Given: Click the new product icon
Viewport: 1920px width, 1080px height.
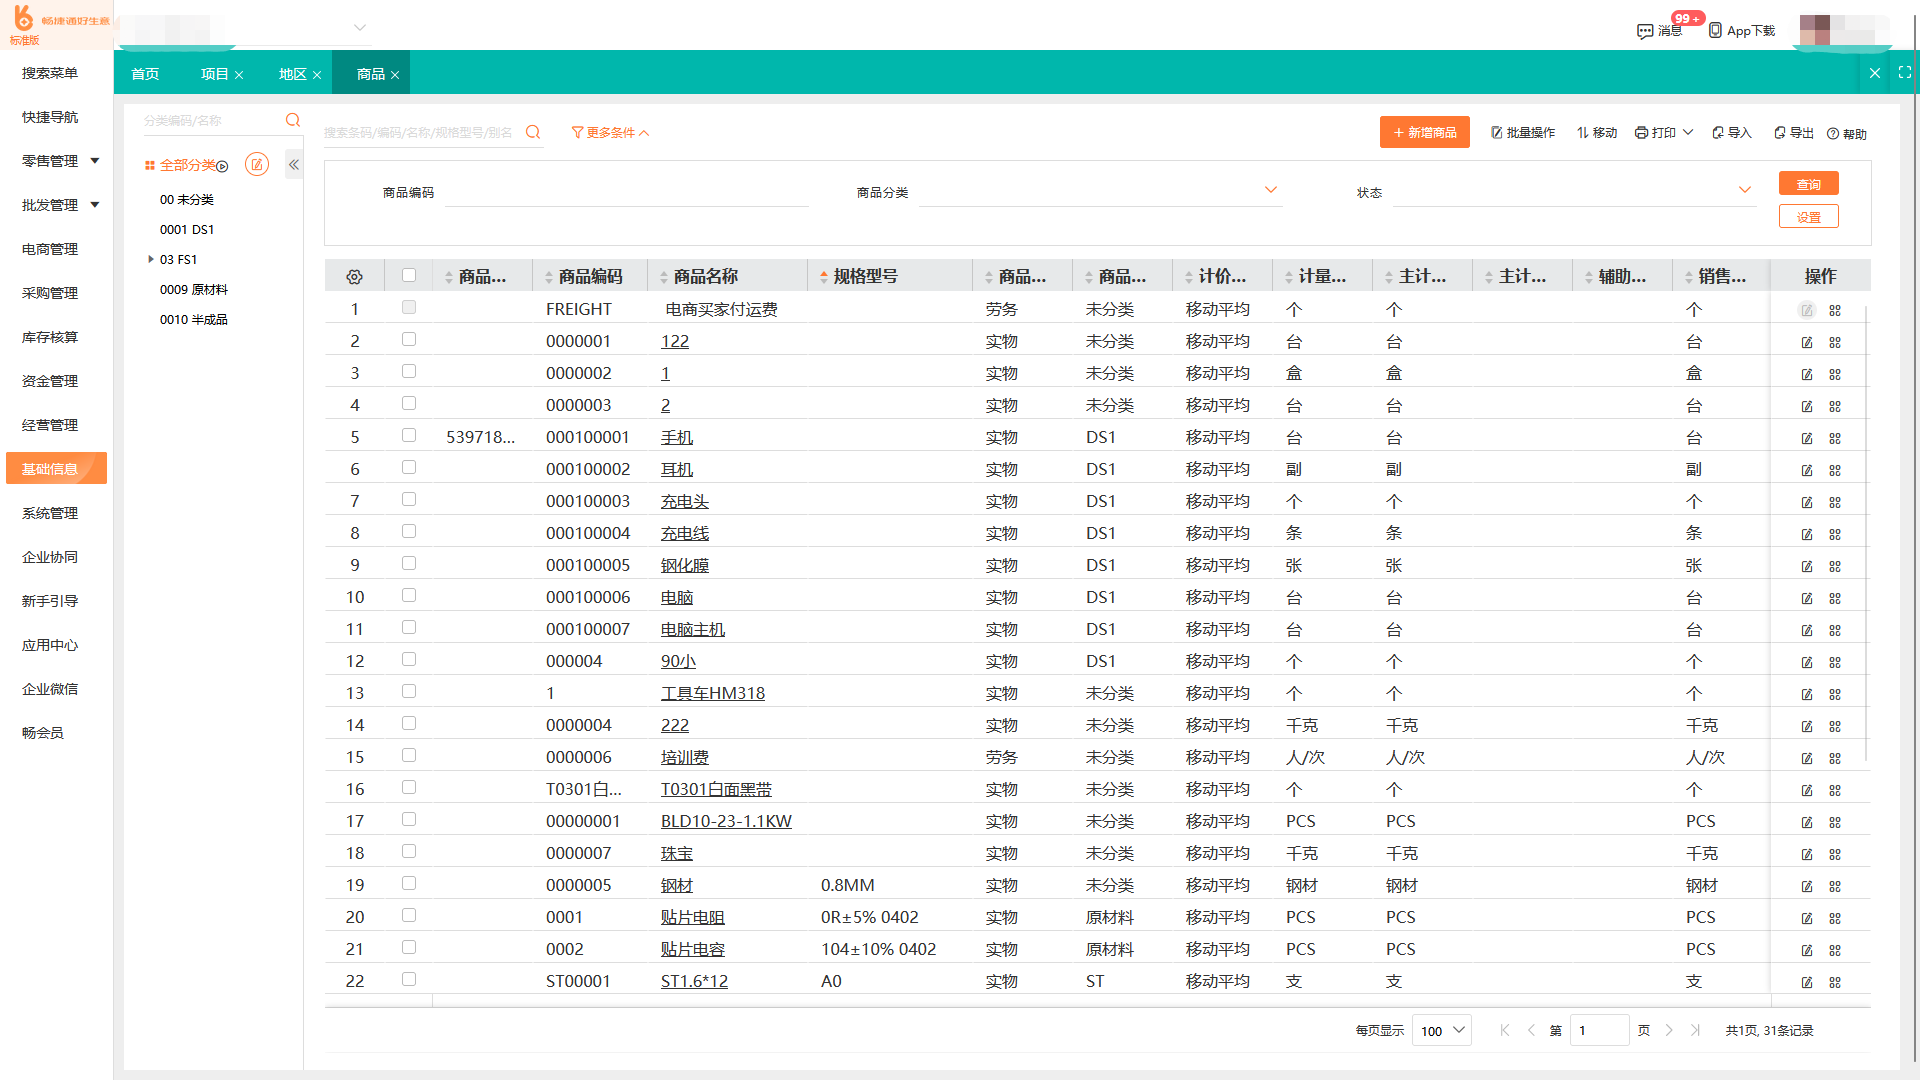Looking at the screenshot, I should (x=1424, y=132).
